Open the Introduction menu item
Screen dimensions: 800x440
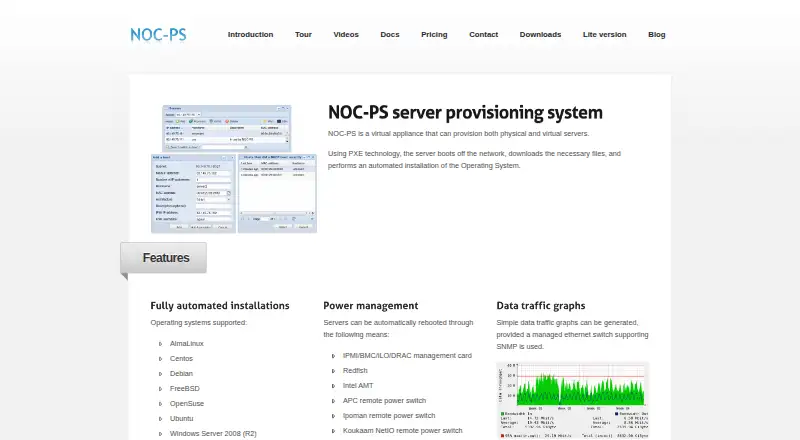click(x=250, y=35)
